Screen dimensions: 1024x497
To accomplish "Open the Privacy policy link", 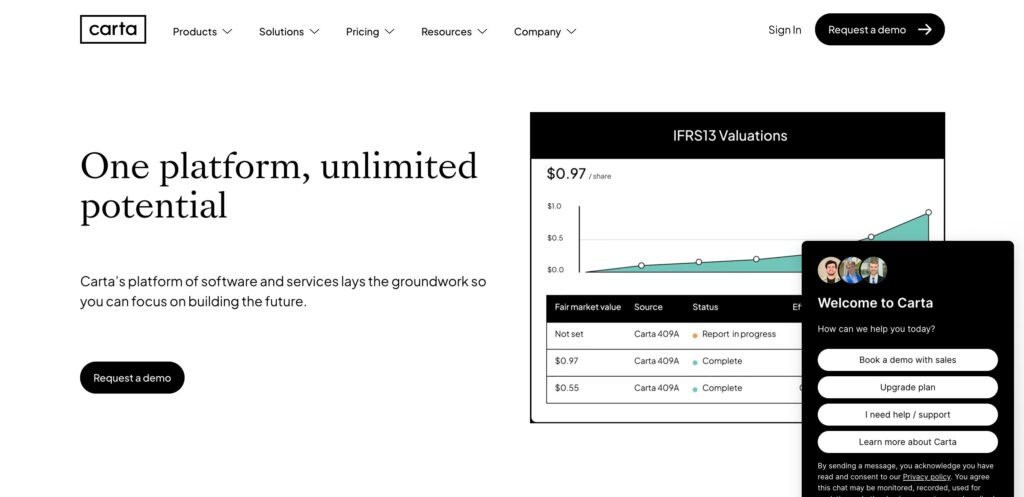I will pos(926,477).
